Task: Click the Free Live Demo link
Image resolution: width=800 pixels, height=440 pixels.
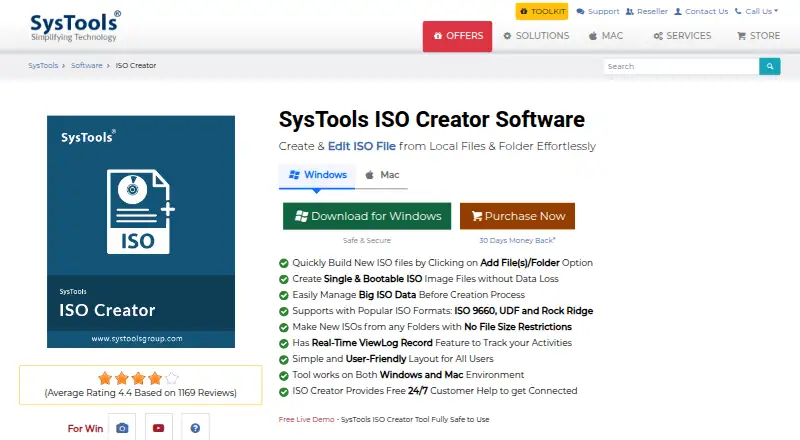Action: pos(306,420)
